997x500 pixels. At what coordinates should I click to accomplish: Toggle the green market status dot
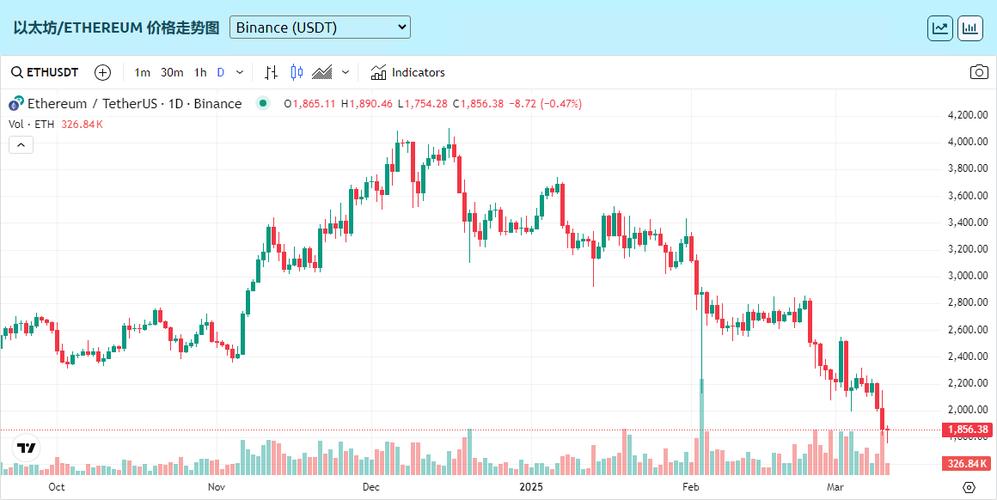[x=263, y=103]
